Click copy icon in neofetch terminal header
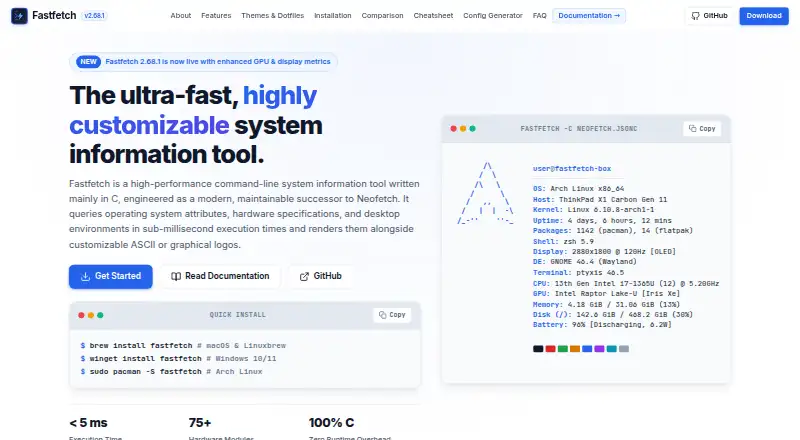This screenshot has height=440, width=800. click(692, 129)
